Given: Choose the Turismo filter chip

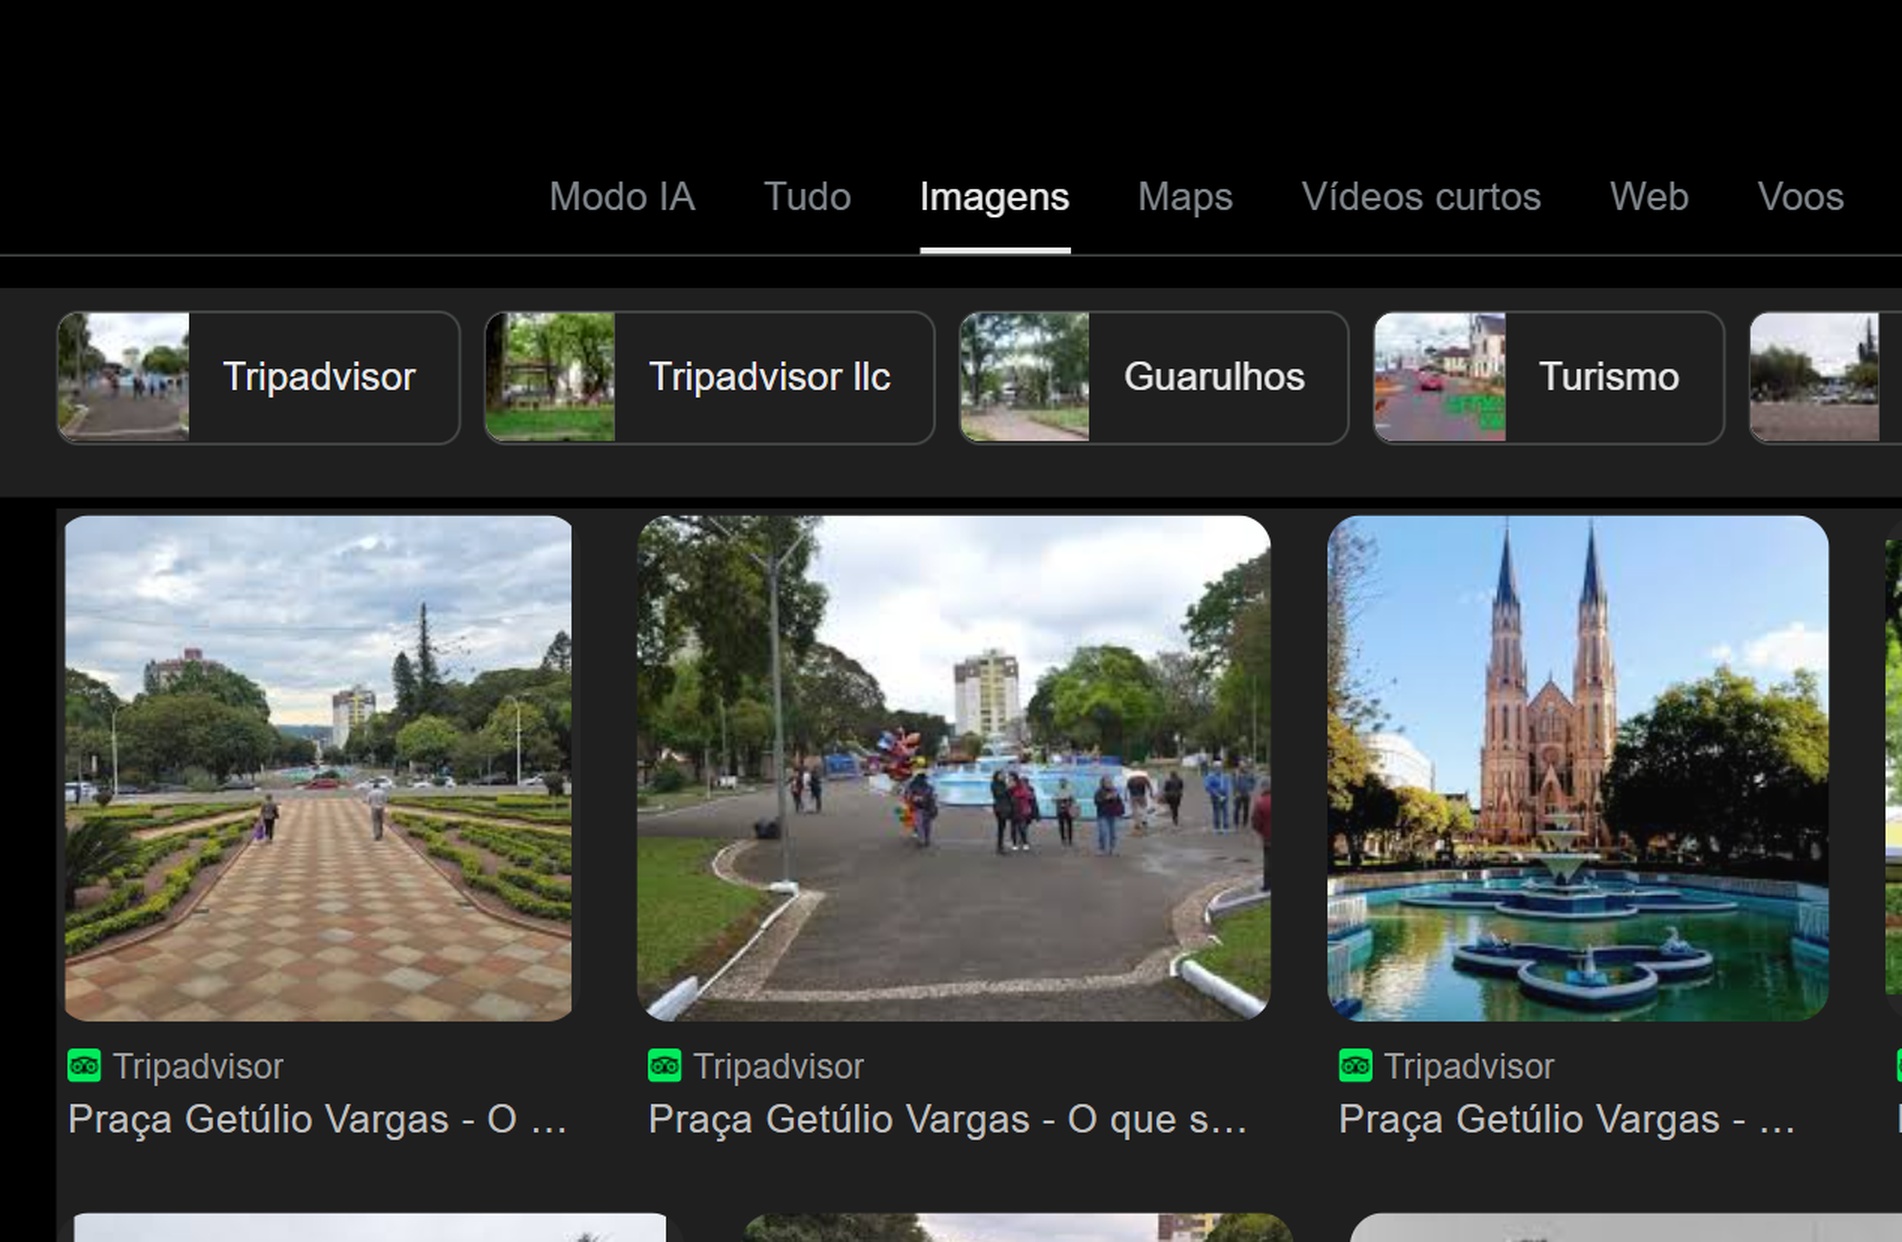Looking at the screenshot, I should tap(1548, 377).
